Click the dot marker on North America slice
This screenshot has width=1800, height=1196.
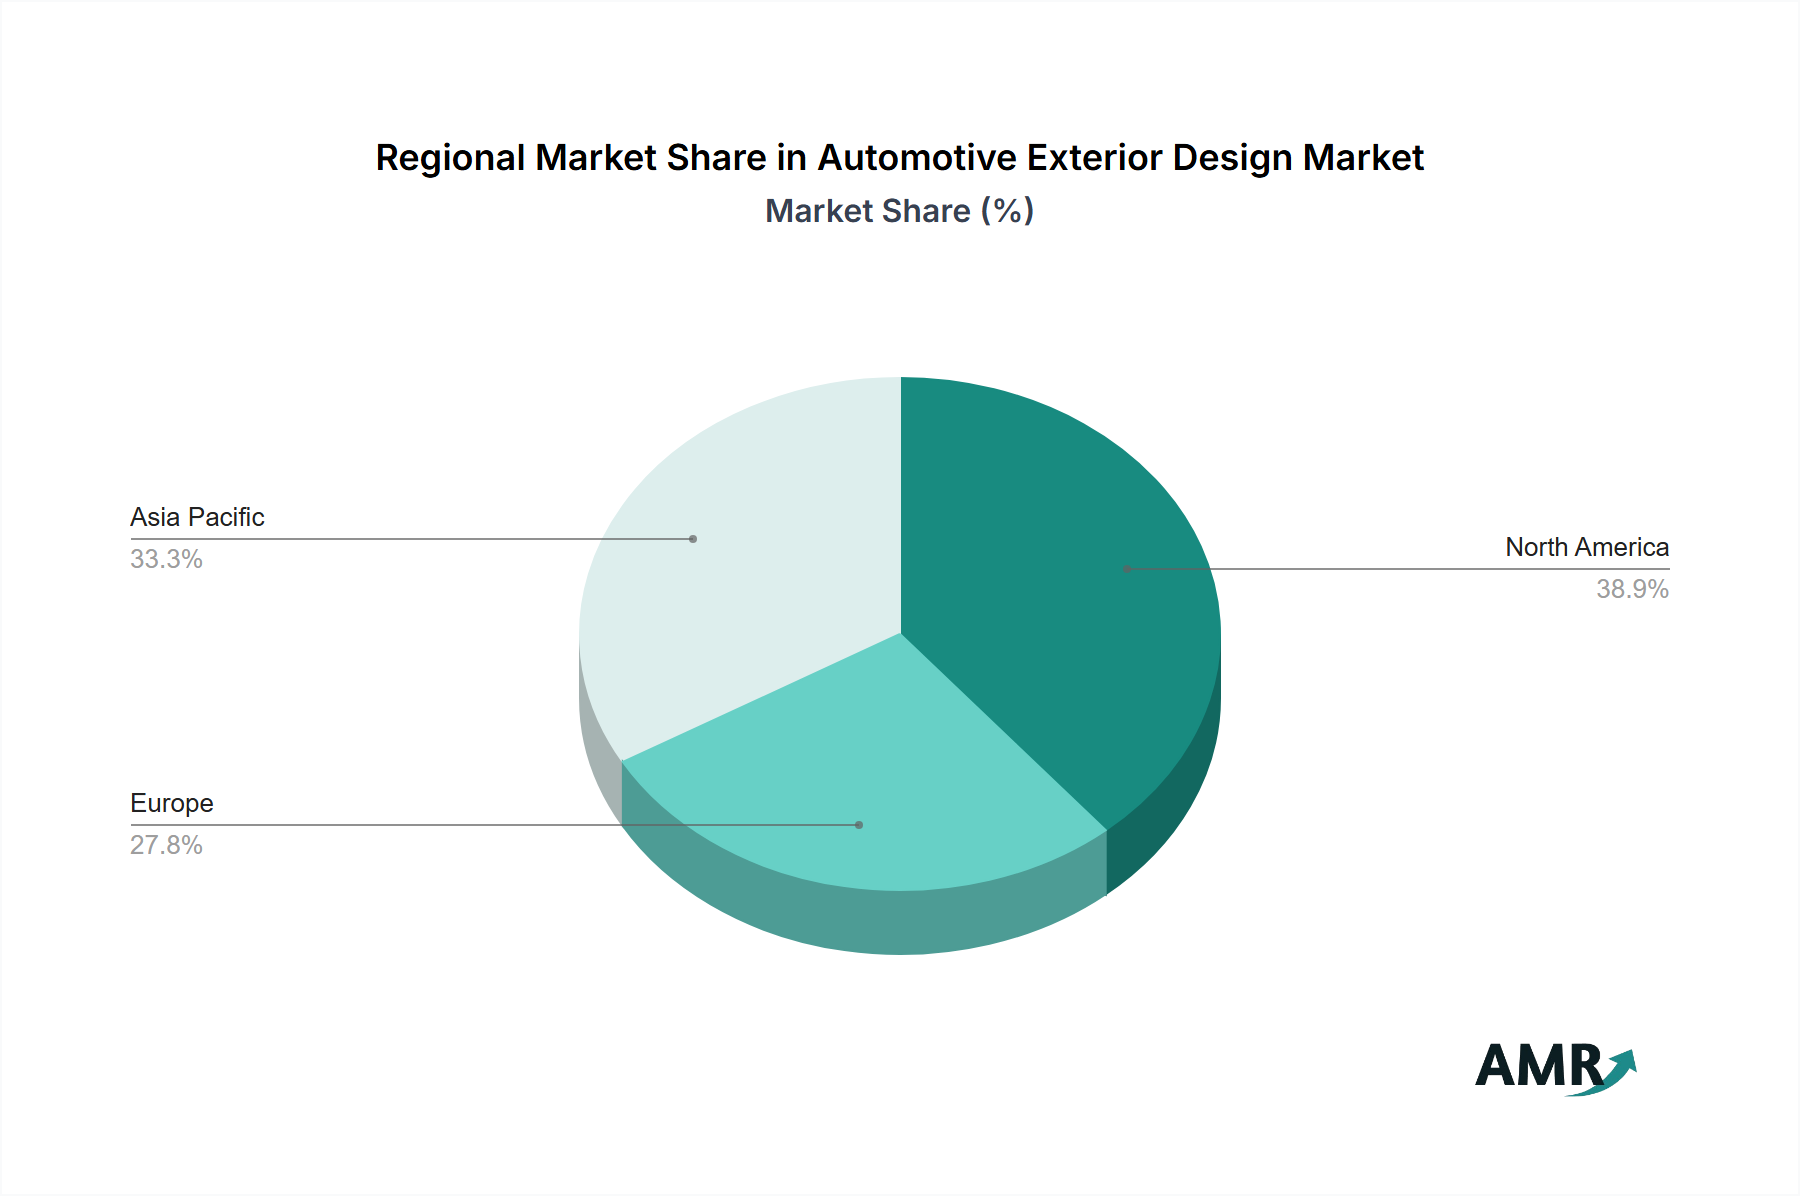point(1124,568)
